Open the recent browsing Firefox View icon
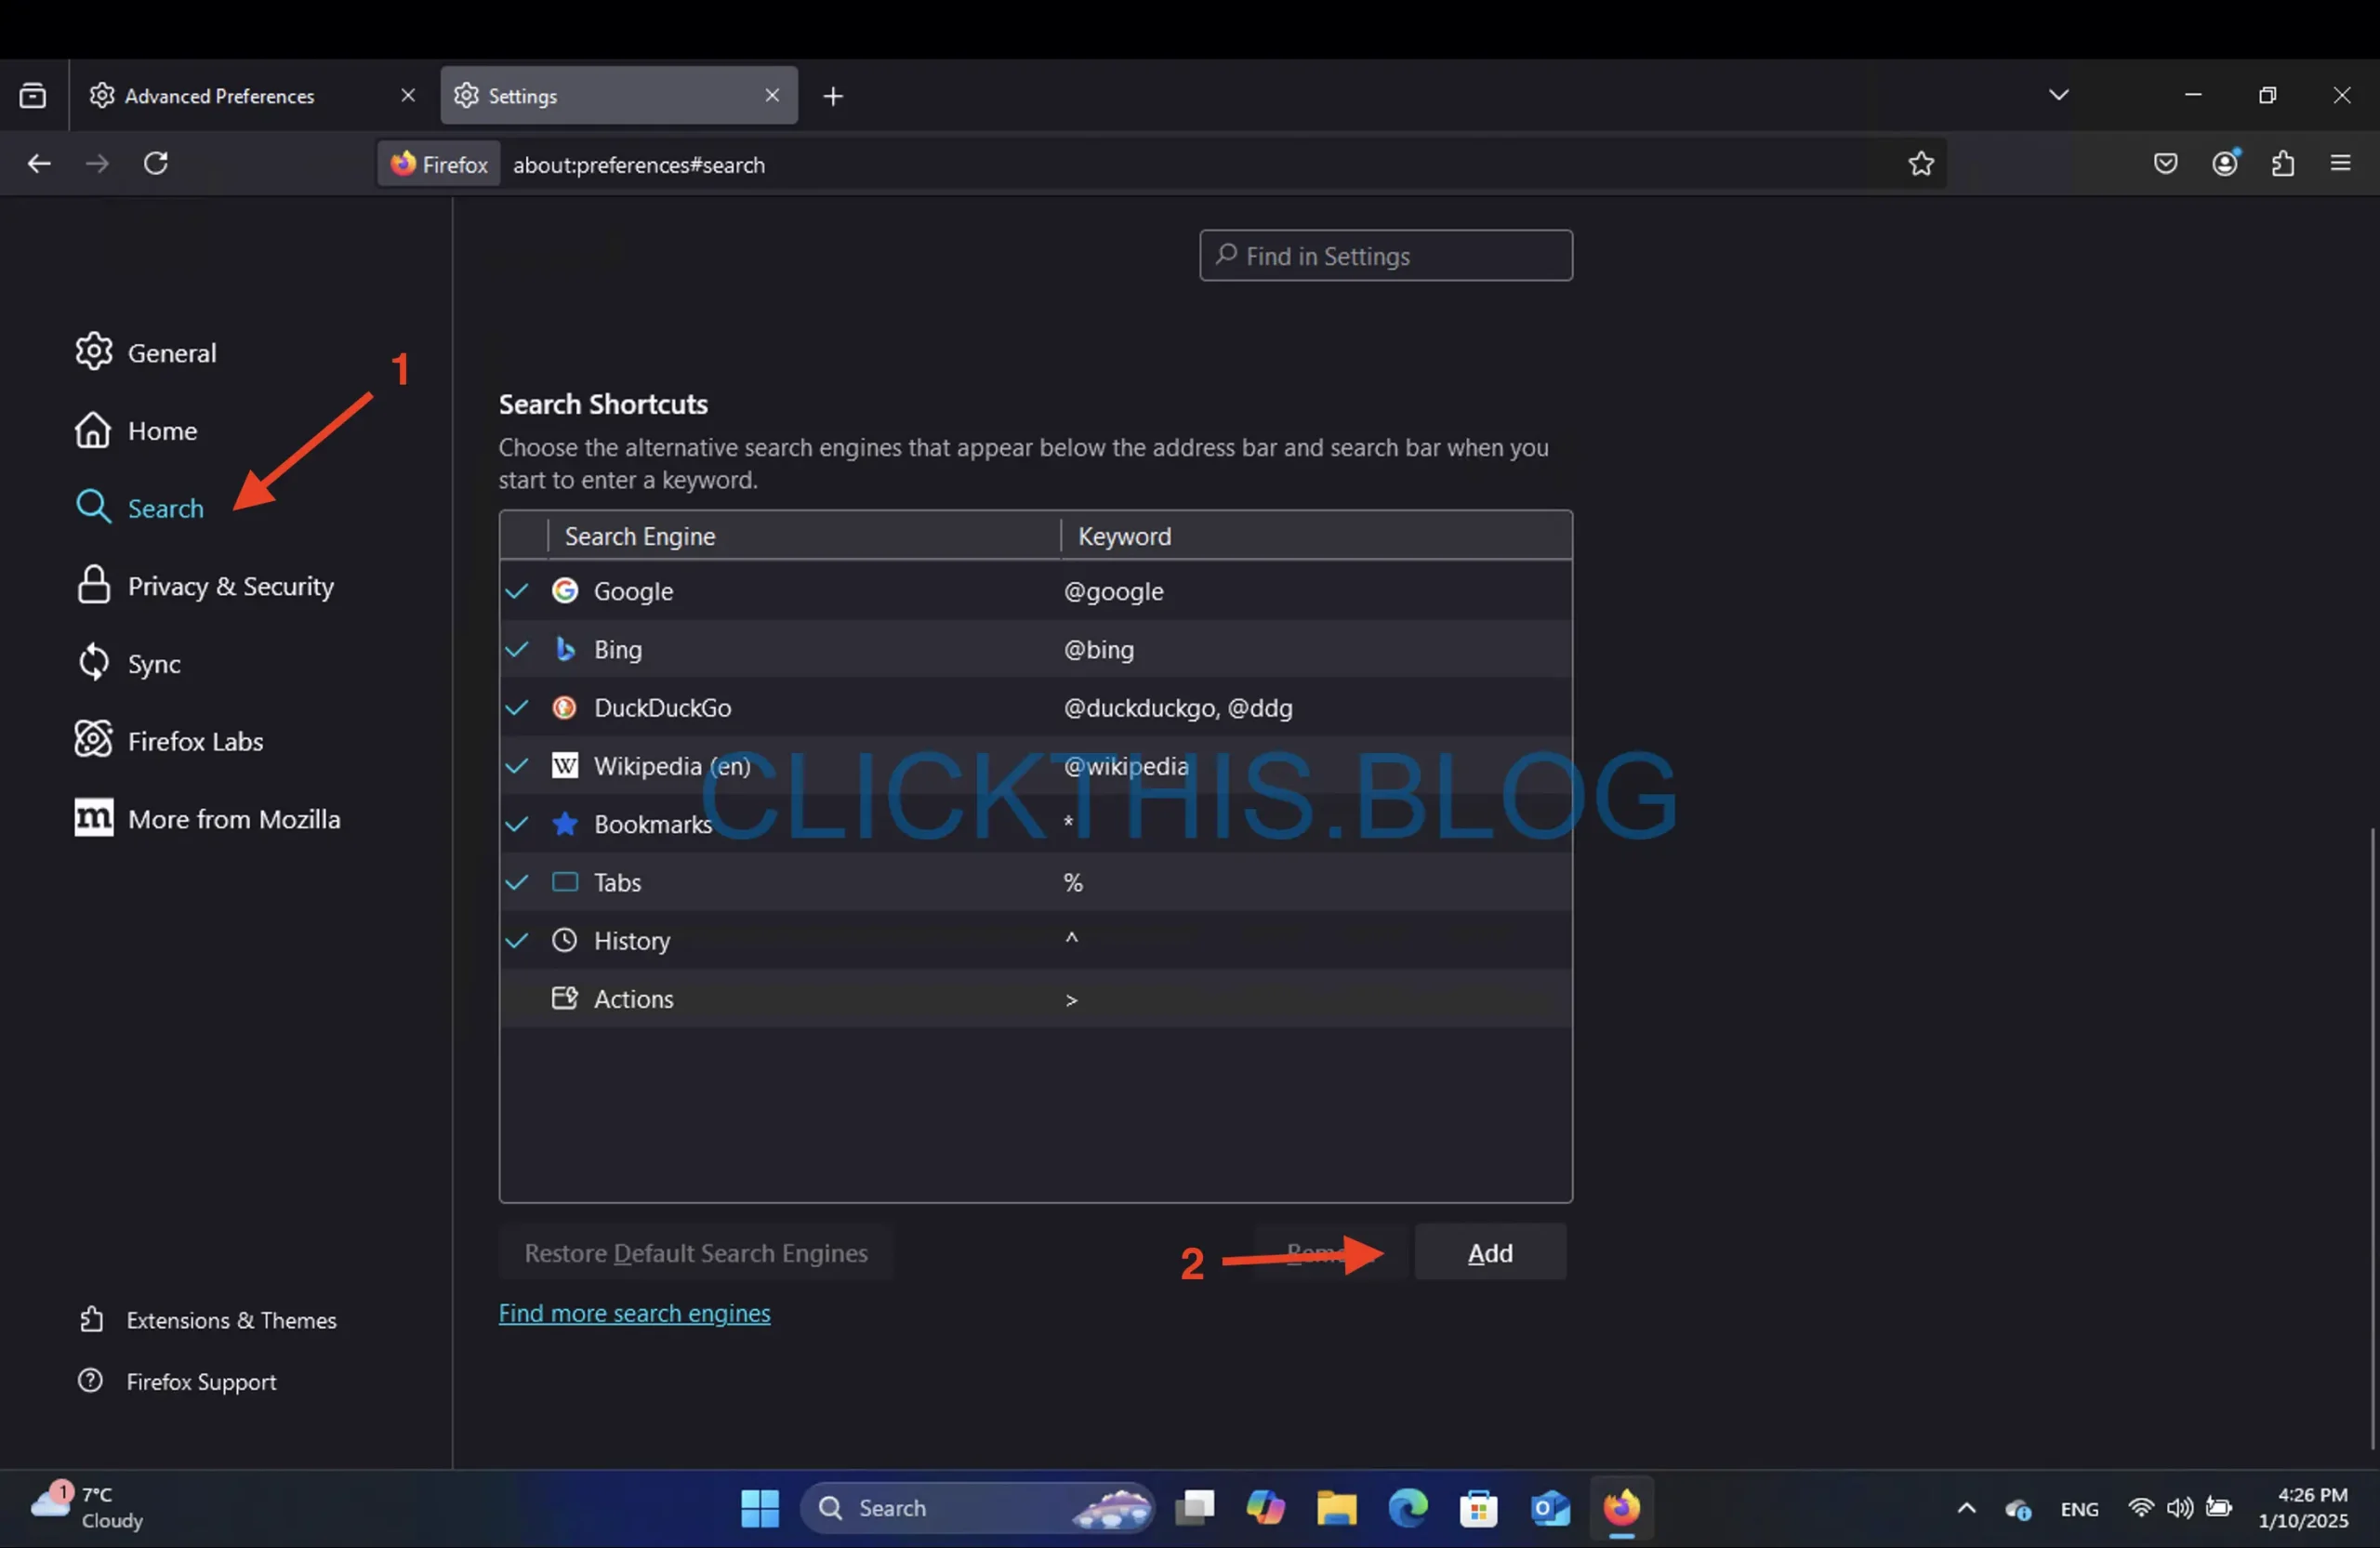 33,96
